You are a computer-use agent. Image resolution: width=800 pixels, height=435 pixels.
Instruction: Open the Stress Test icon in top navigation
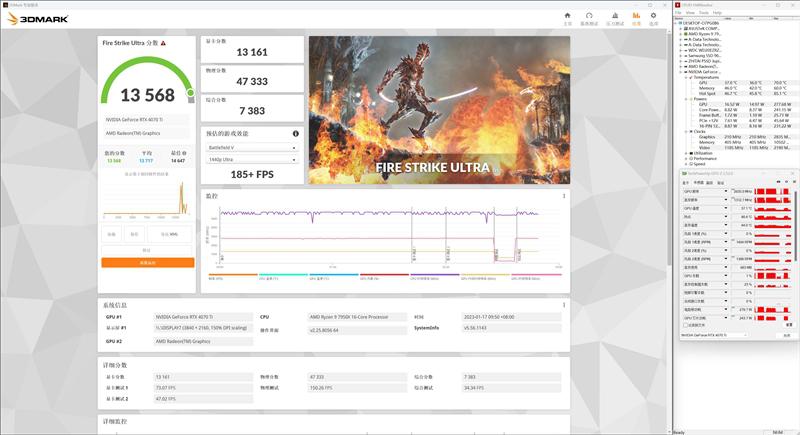pos(614,17)
